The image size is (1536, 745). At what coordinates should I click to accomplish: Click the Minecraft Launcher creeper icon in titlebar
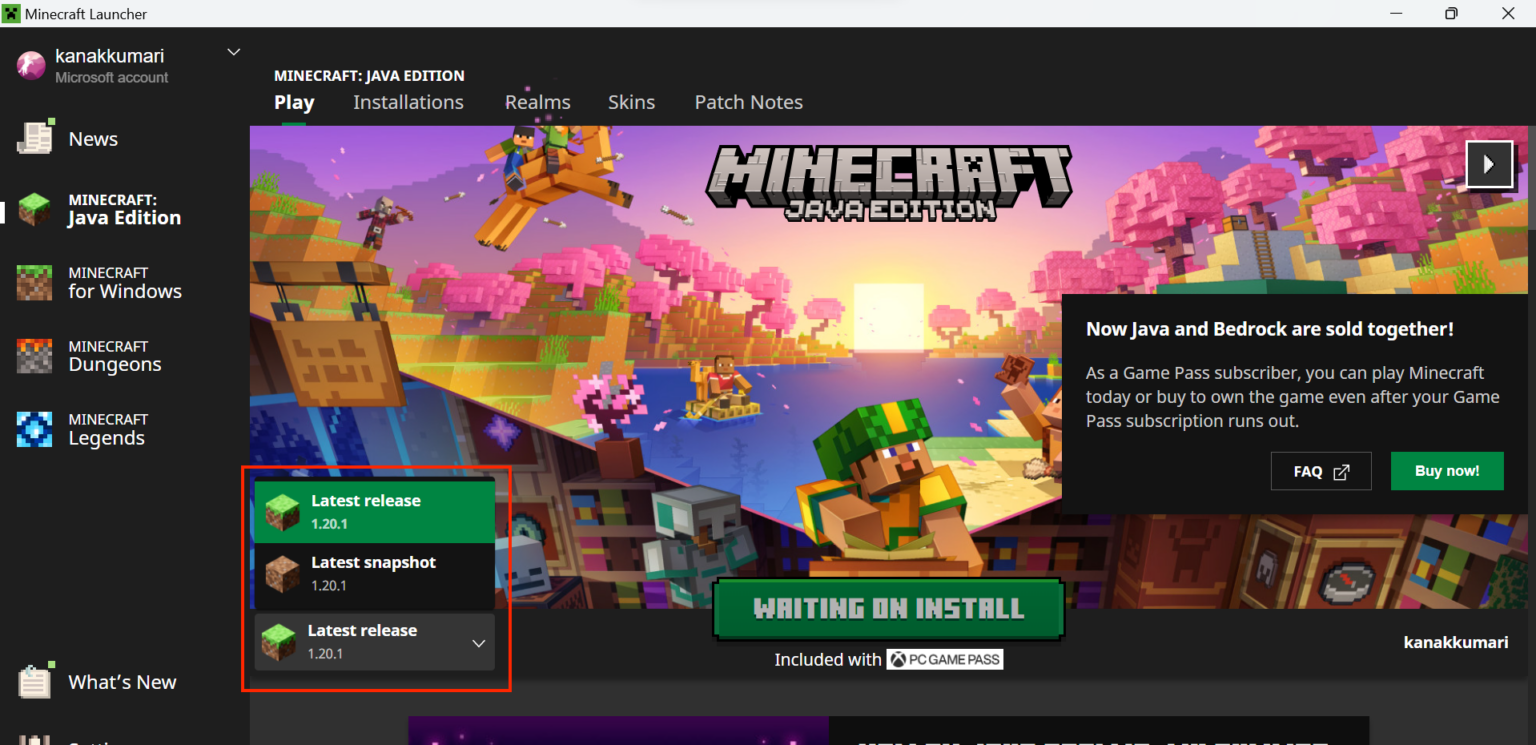pos(11,13)
